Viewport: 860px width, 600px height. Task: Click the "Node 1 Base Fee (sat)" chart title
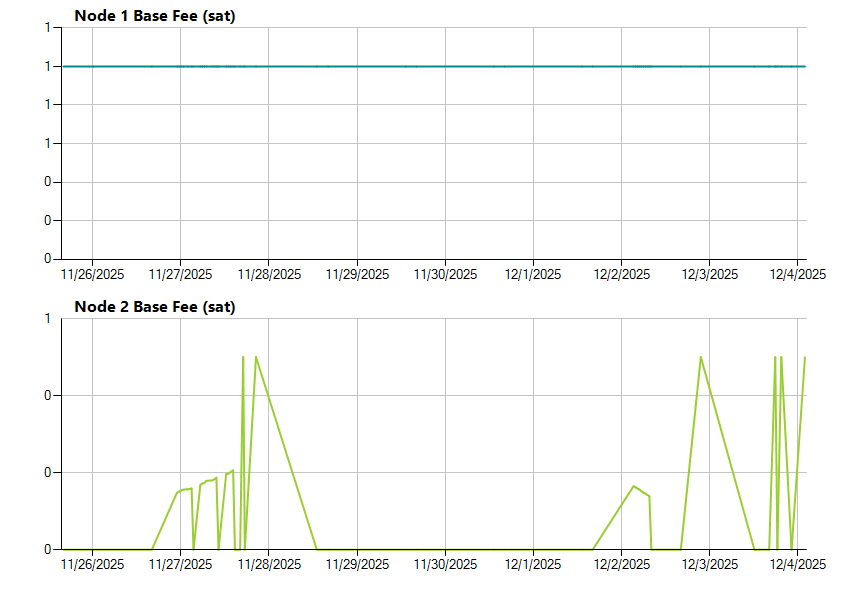coord(155,15)
